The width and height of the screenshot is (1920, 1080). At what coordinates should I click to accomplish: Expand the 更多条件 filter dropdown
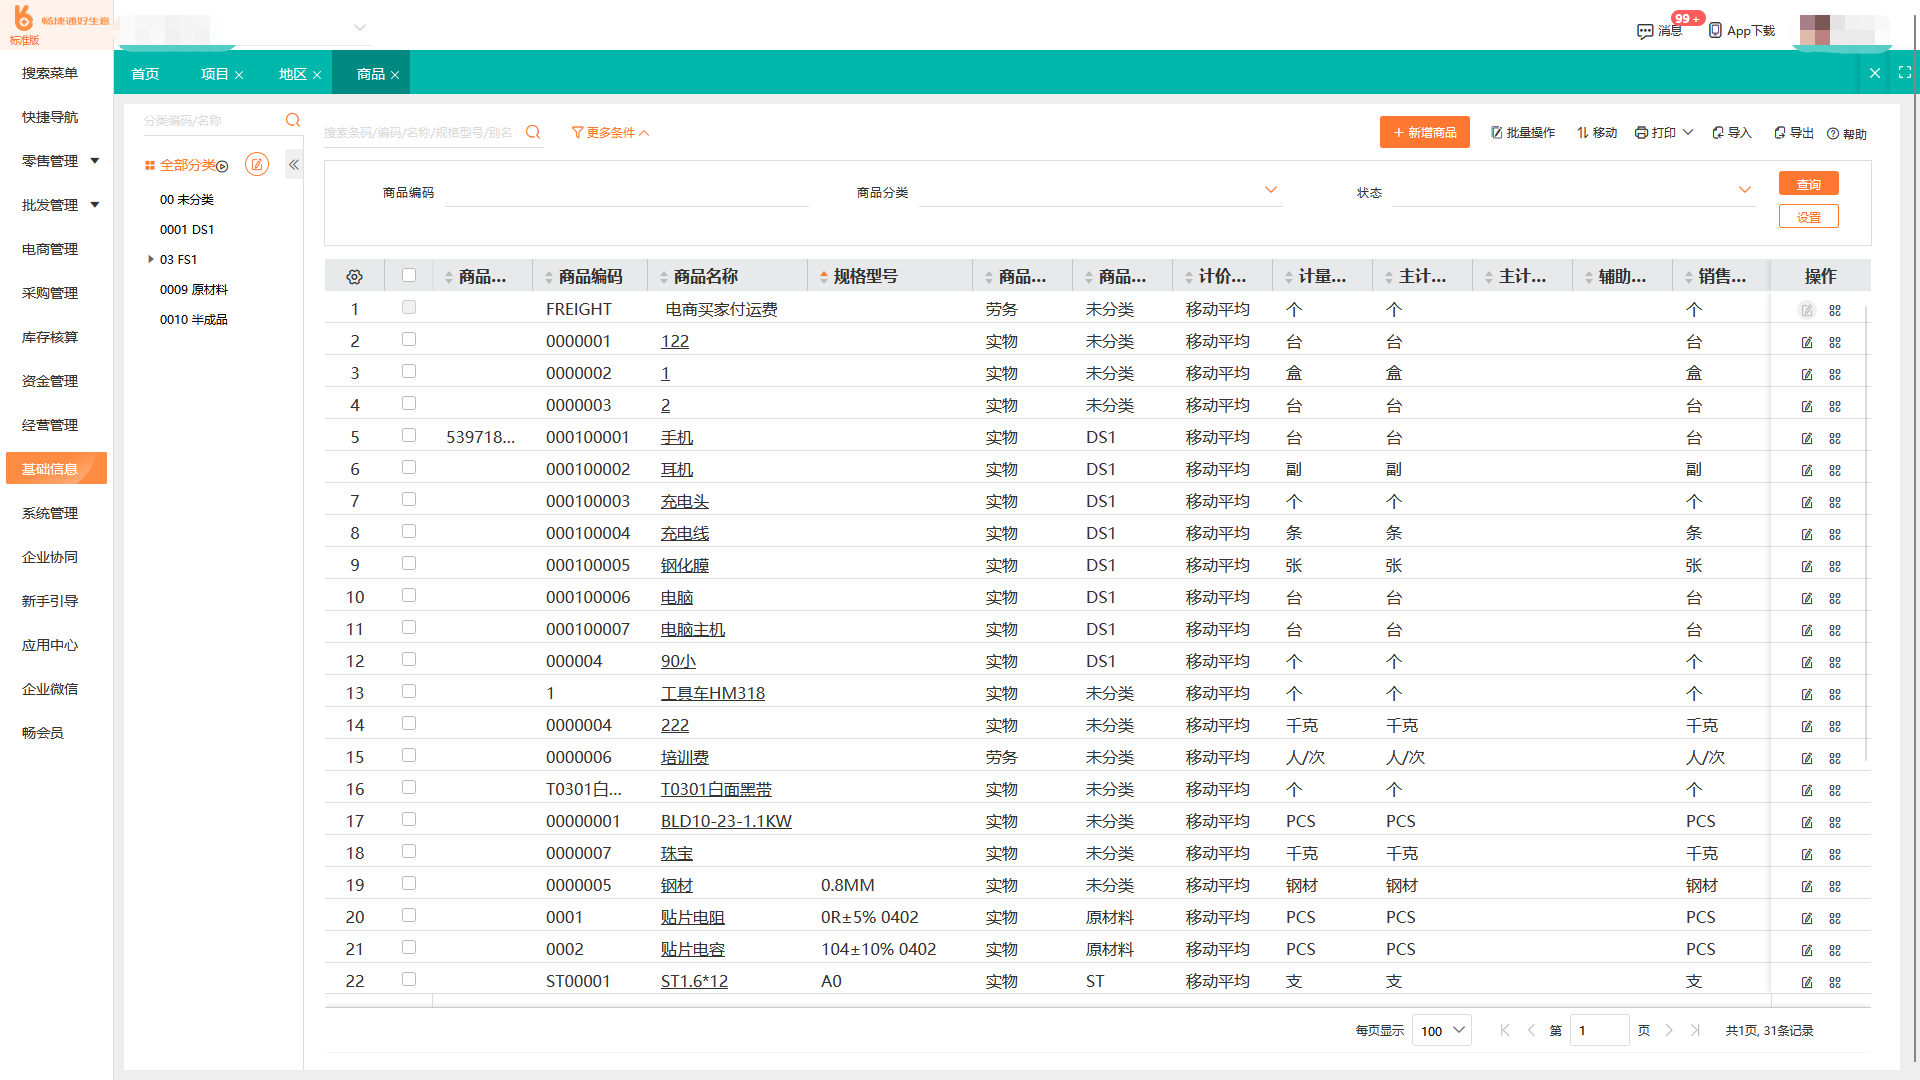click(612, 131)
